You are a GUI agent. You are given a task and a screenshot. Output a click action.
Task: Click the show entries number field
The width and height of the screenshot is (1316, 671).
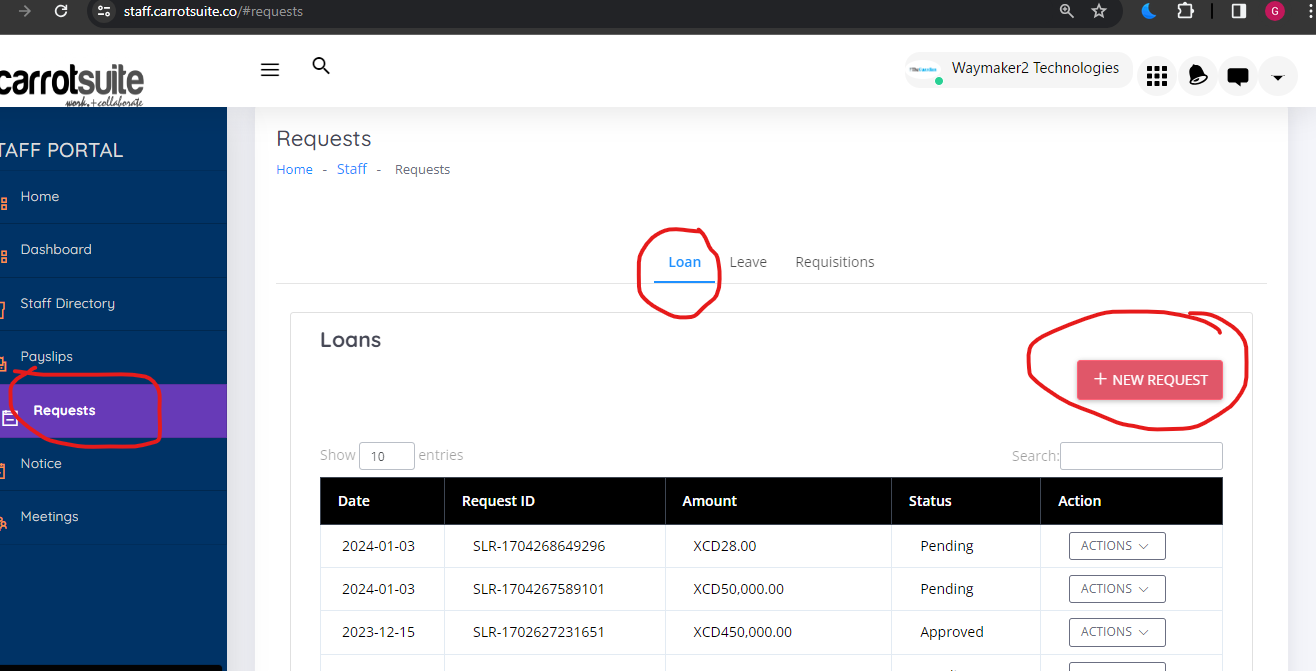(386, 456)
